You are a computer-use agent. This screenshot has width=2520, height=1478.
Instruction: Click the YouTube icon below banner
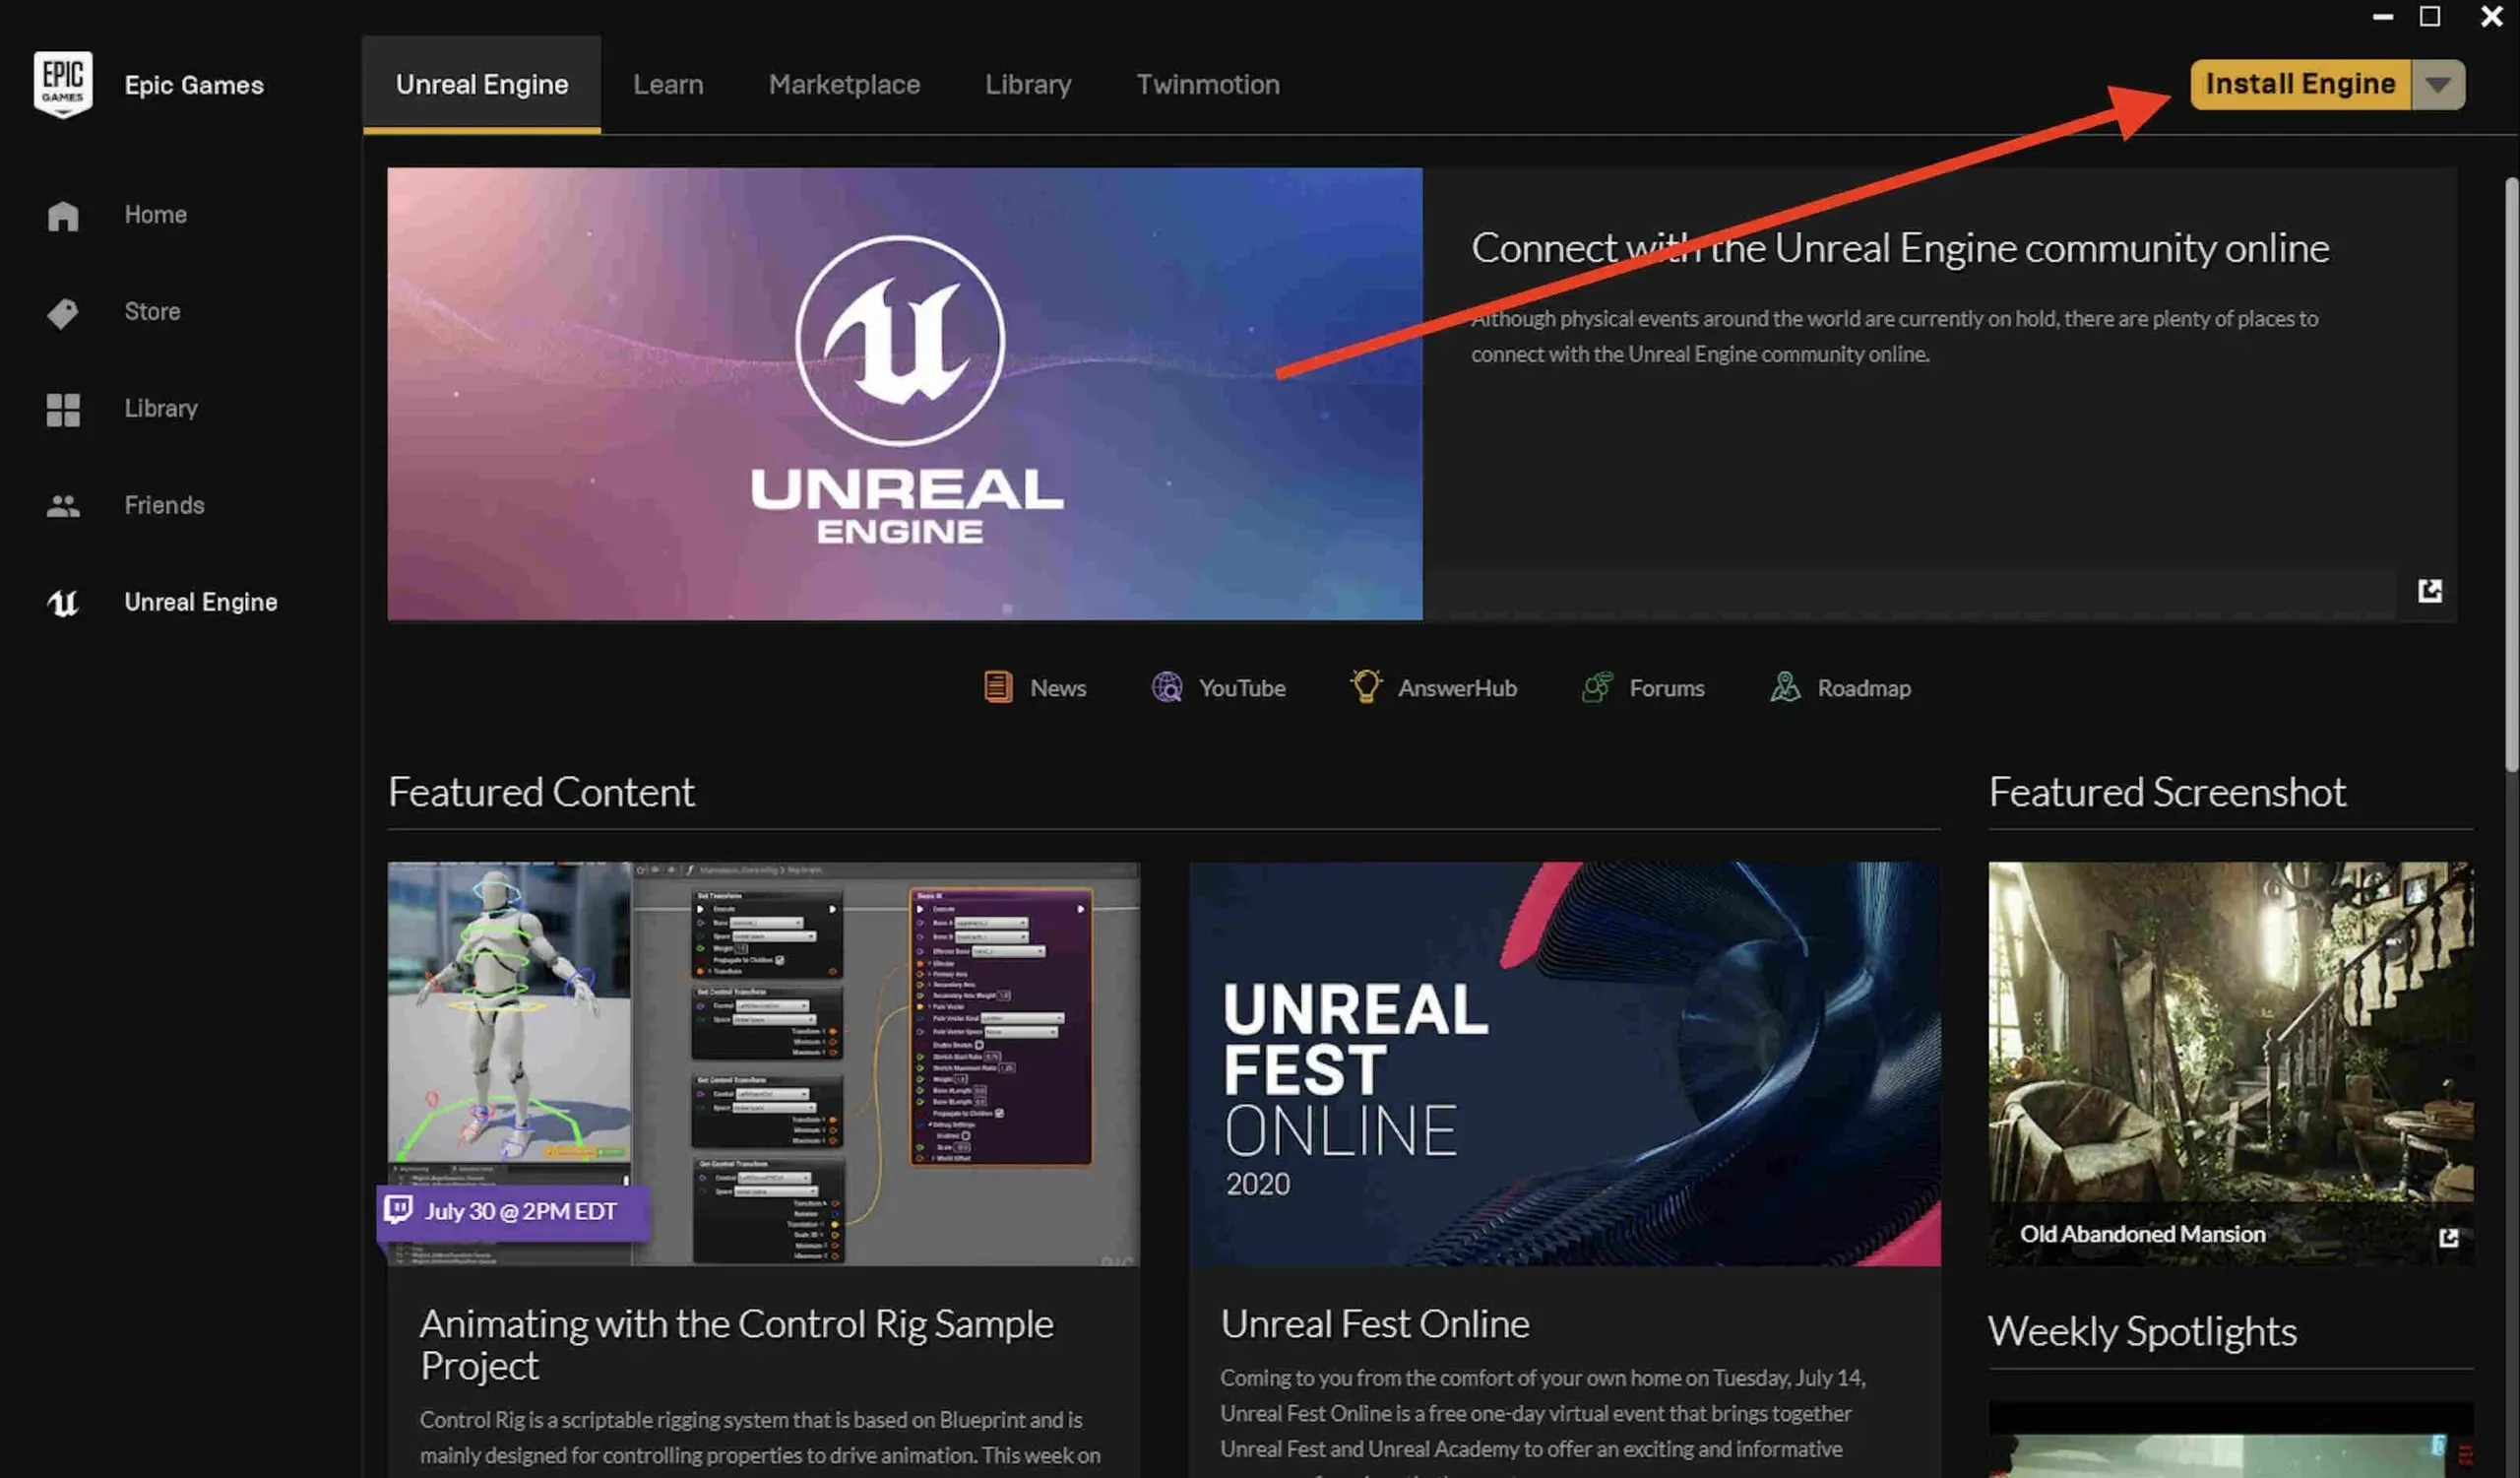tap(1165, 688)
